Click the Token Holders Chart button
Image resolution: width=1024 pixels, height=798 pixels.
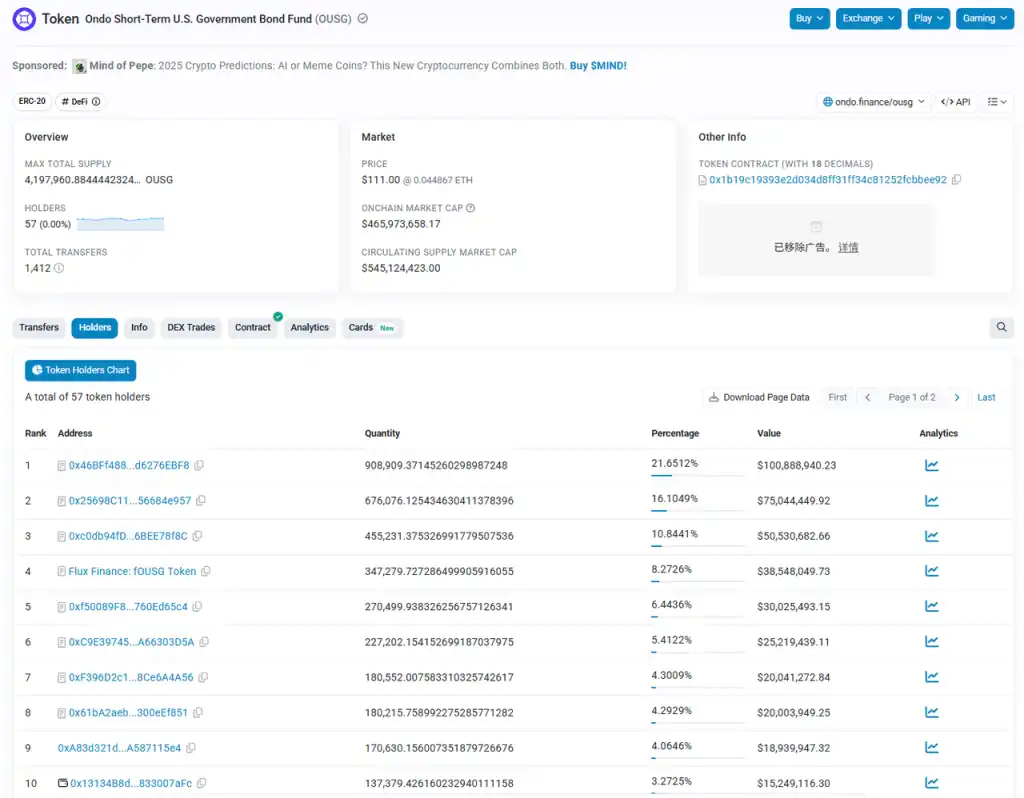pos(80,370)
